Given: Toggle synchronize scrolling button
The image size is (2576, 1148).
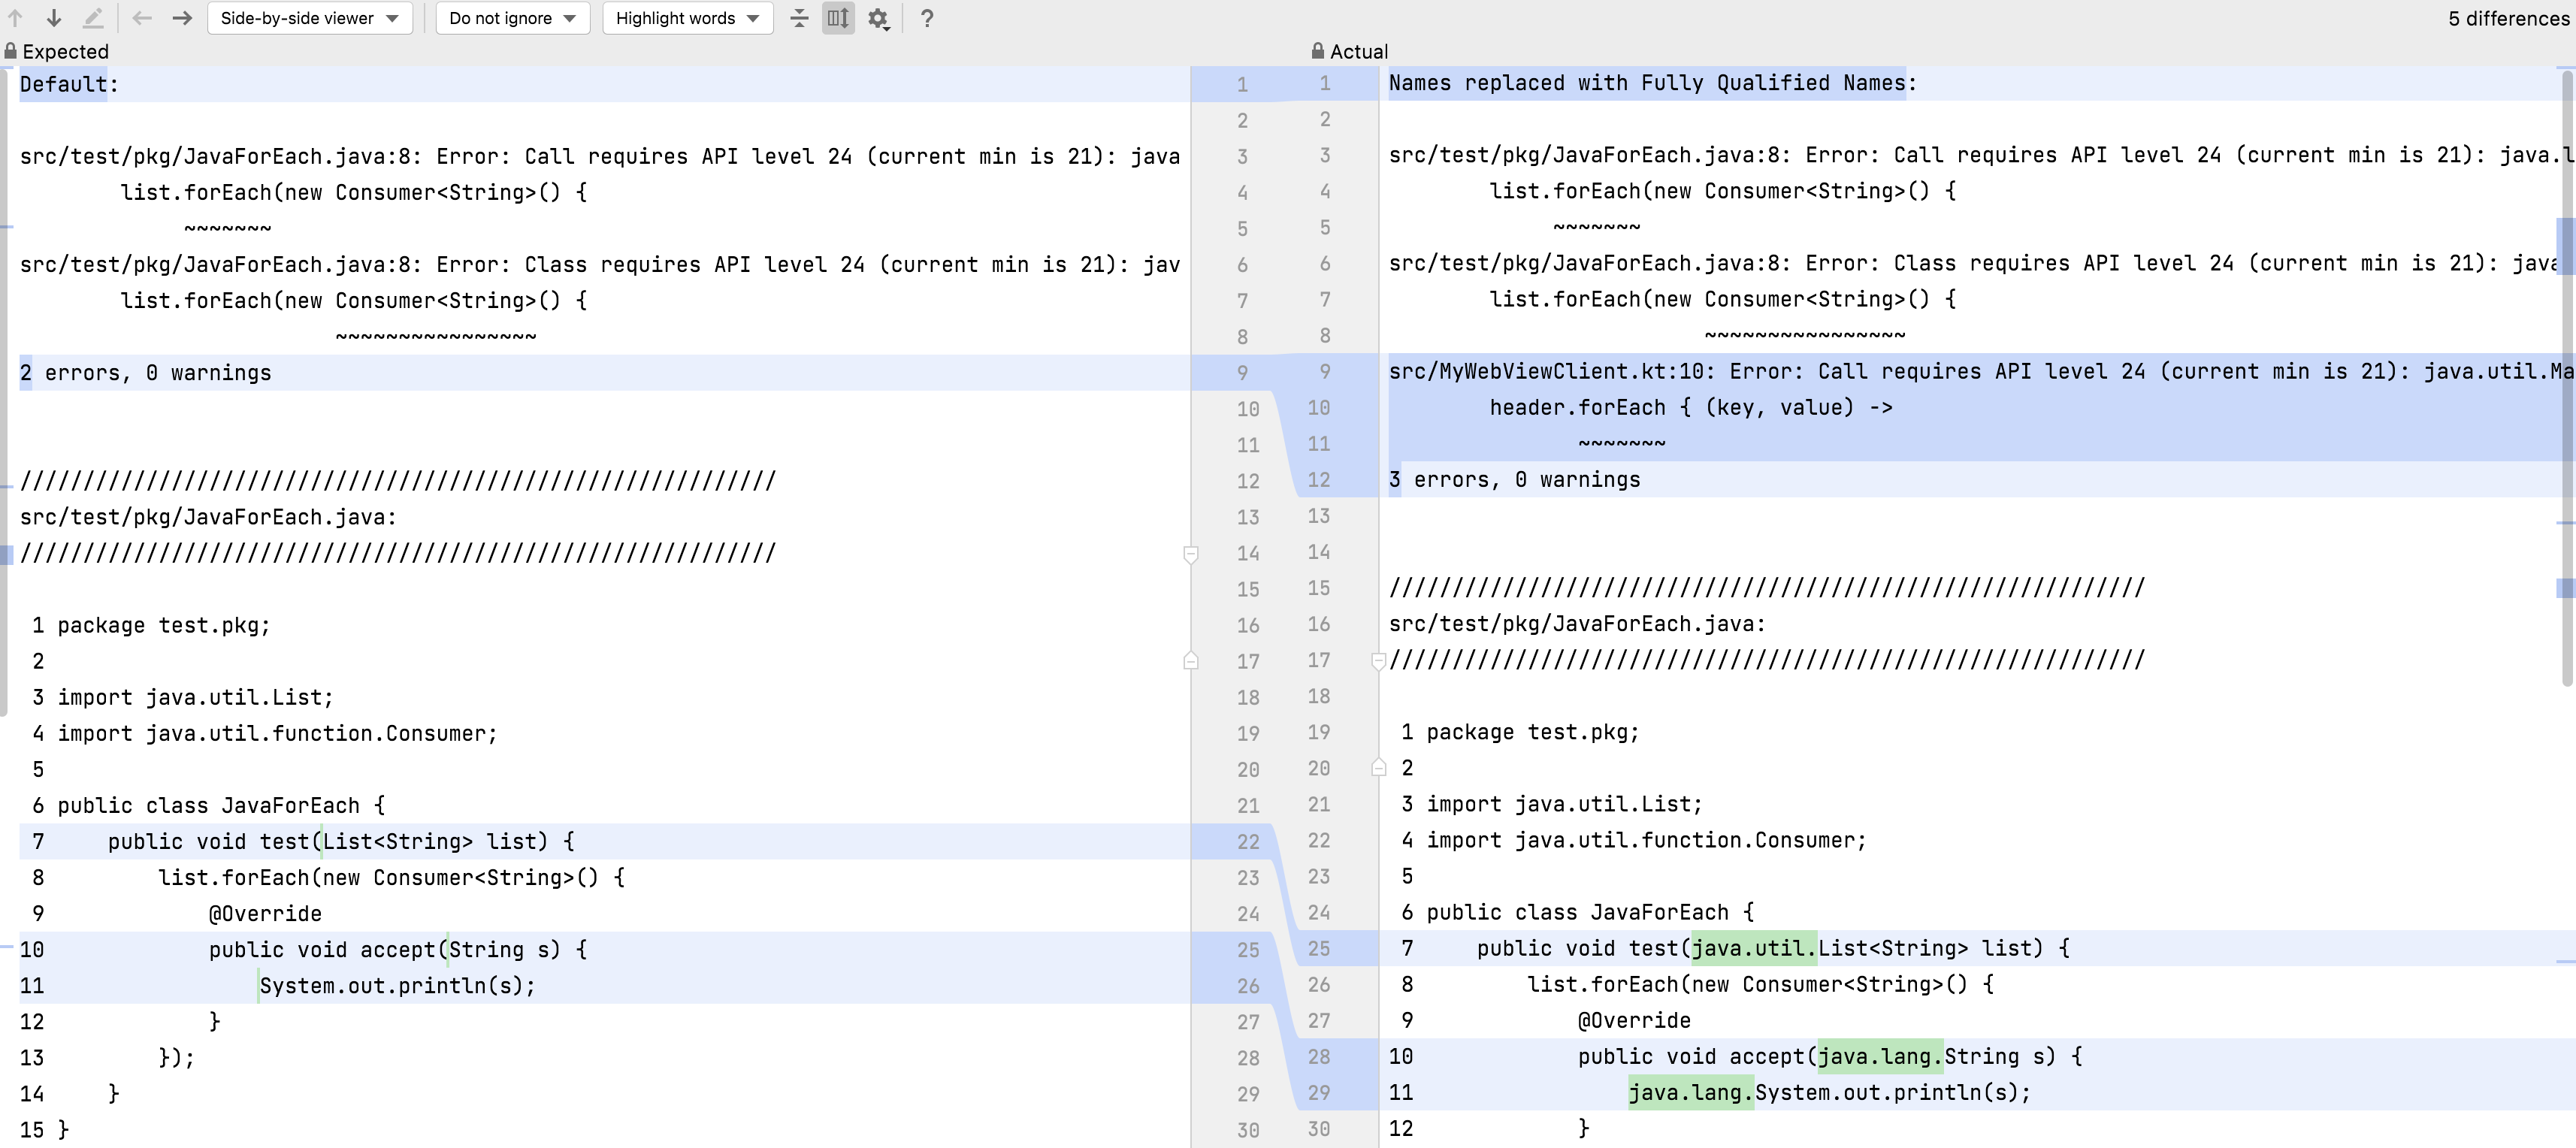Looking at the screenshot, I should click(838, 18).
